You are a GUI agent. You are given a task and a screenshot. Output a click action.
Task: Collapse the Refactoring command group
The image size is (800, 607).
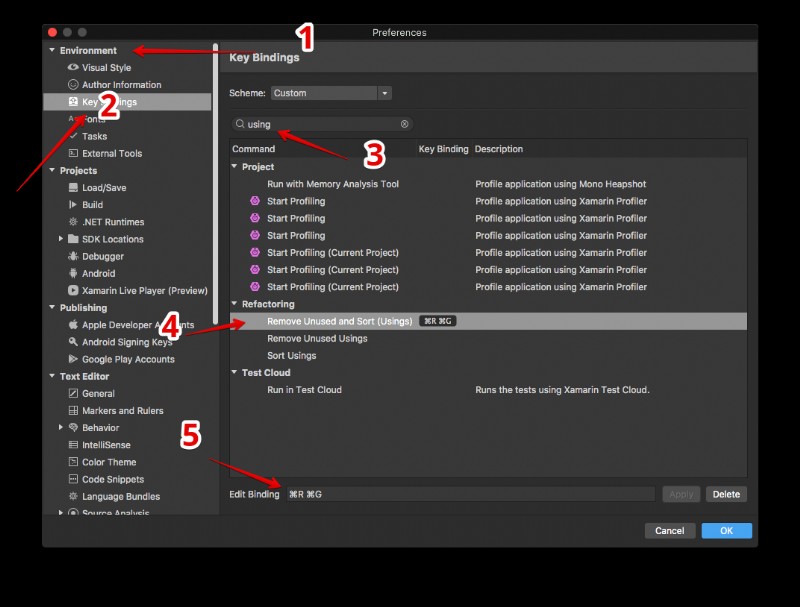pyautogui.click(x=235, y=304)
